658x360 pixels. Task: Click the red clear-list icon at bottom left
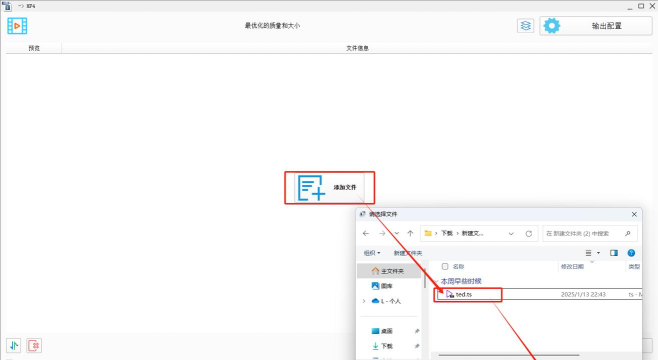click(x=34, y=346)
